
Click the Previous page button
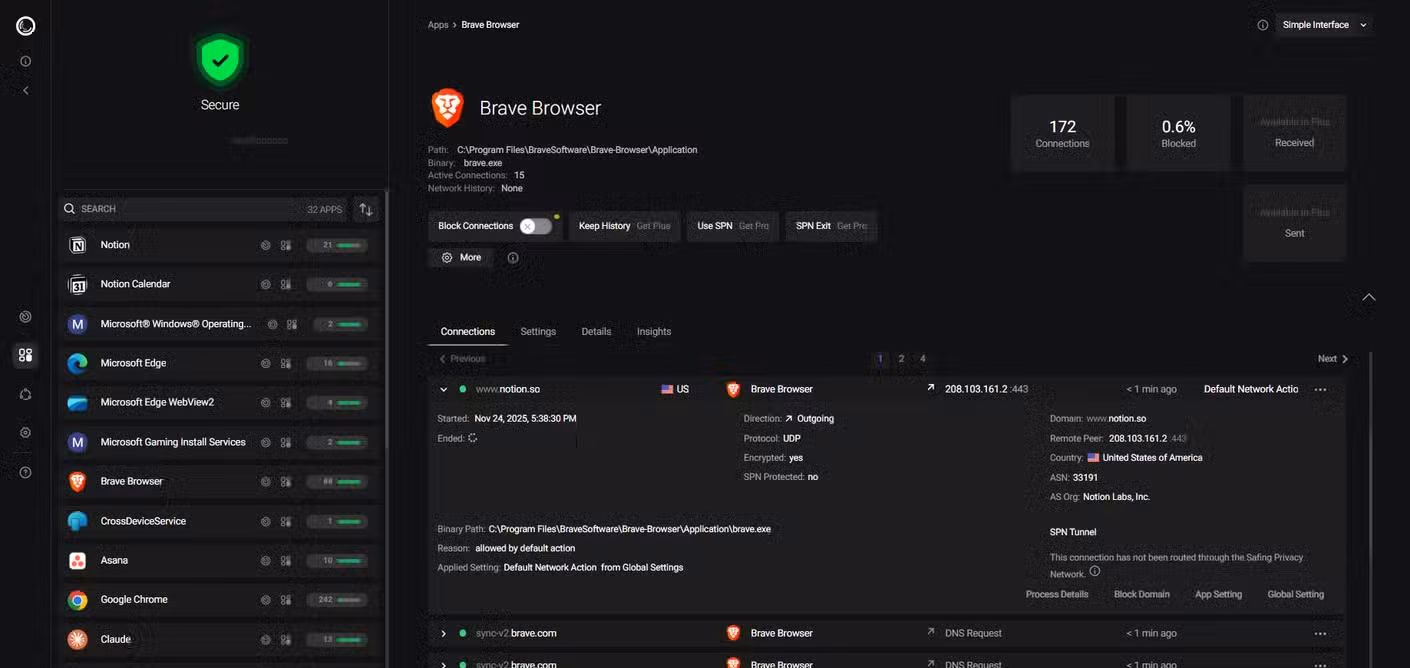click(462, 358)
